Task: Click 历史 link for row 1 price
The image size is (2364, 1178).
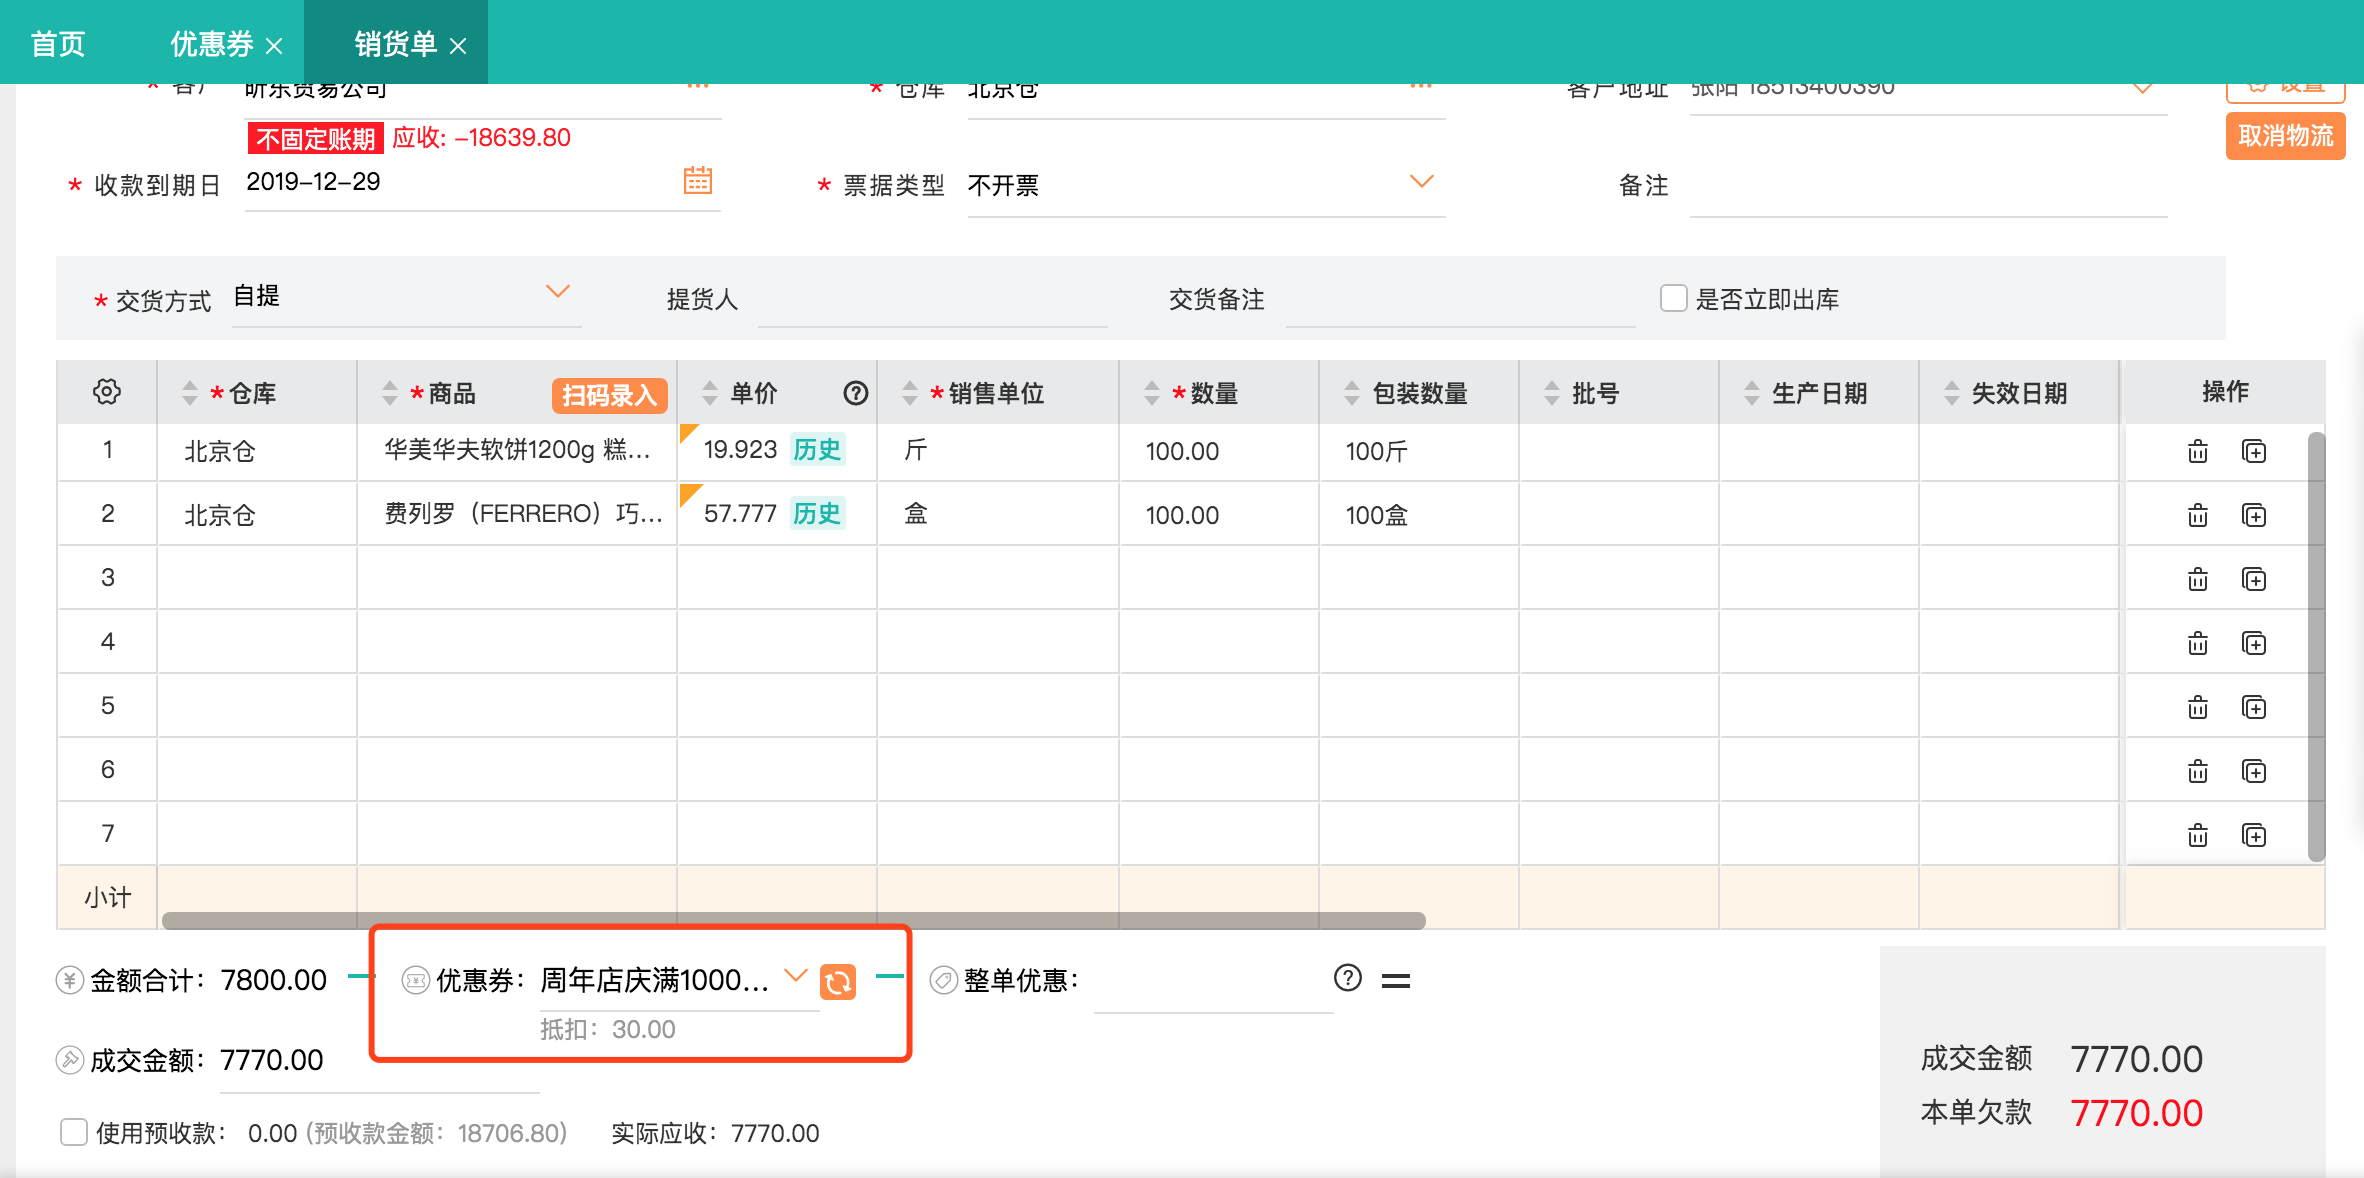Action: [817, 449]
